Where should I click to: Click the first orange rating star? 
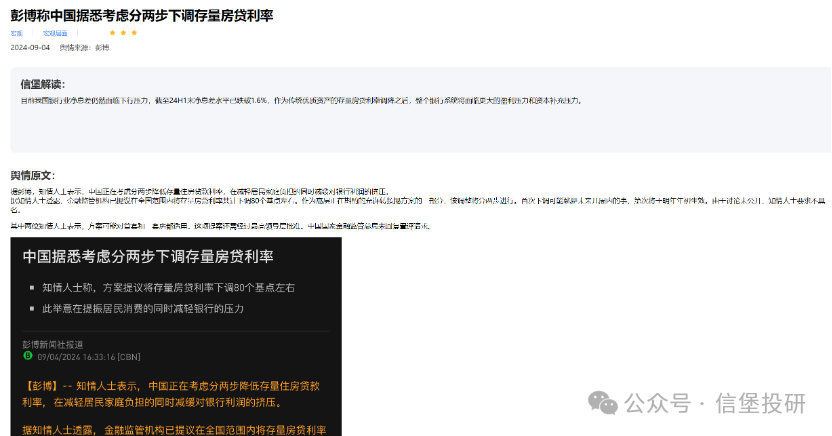click(112, 33)
